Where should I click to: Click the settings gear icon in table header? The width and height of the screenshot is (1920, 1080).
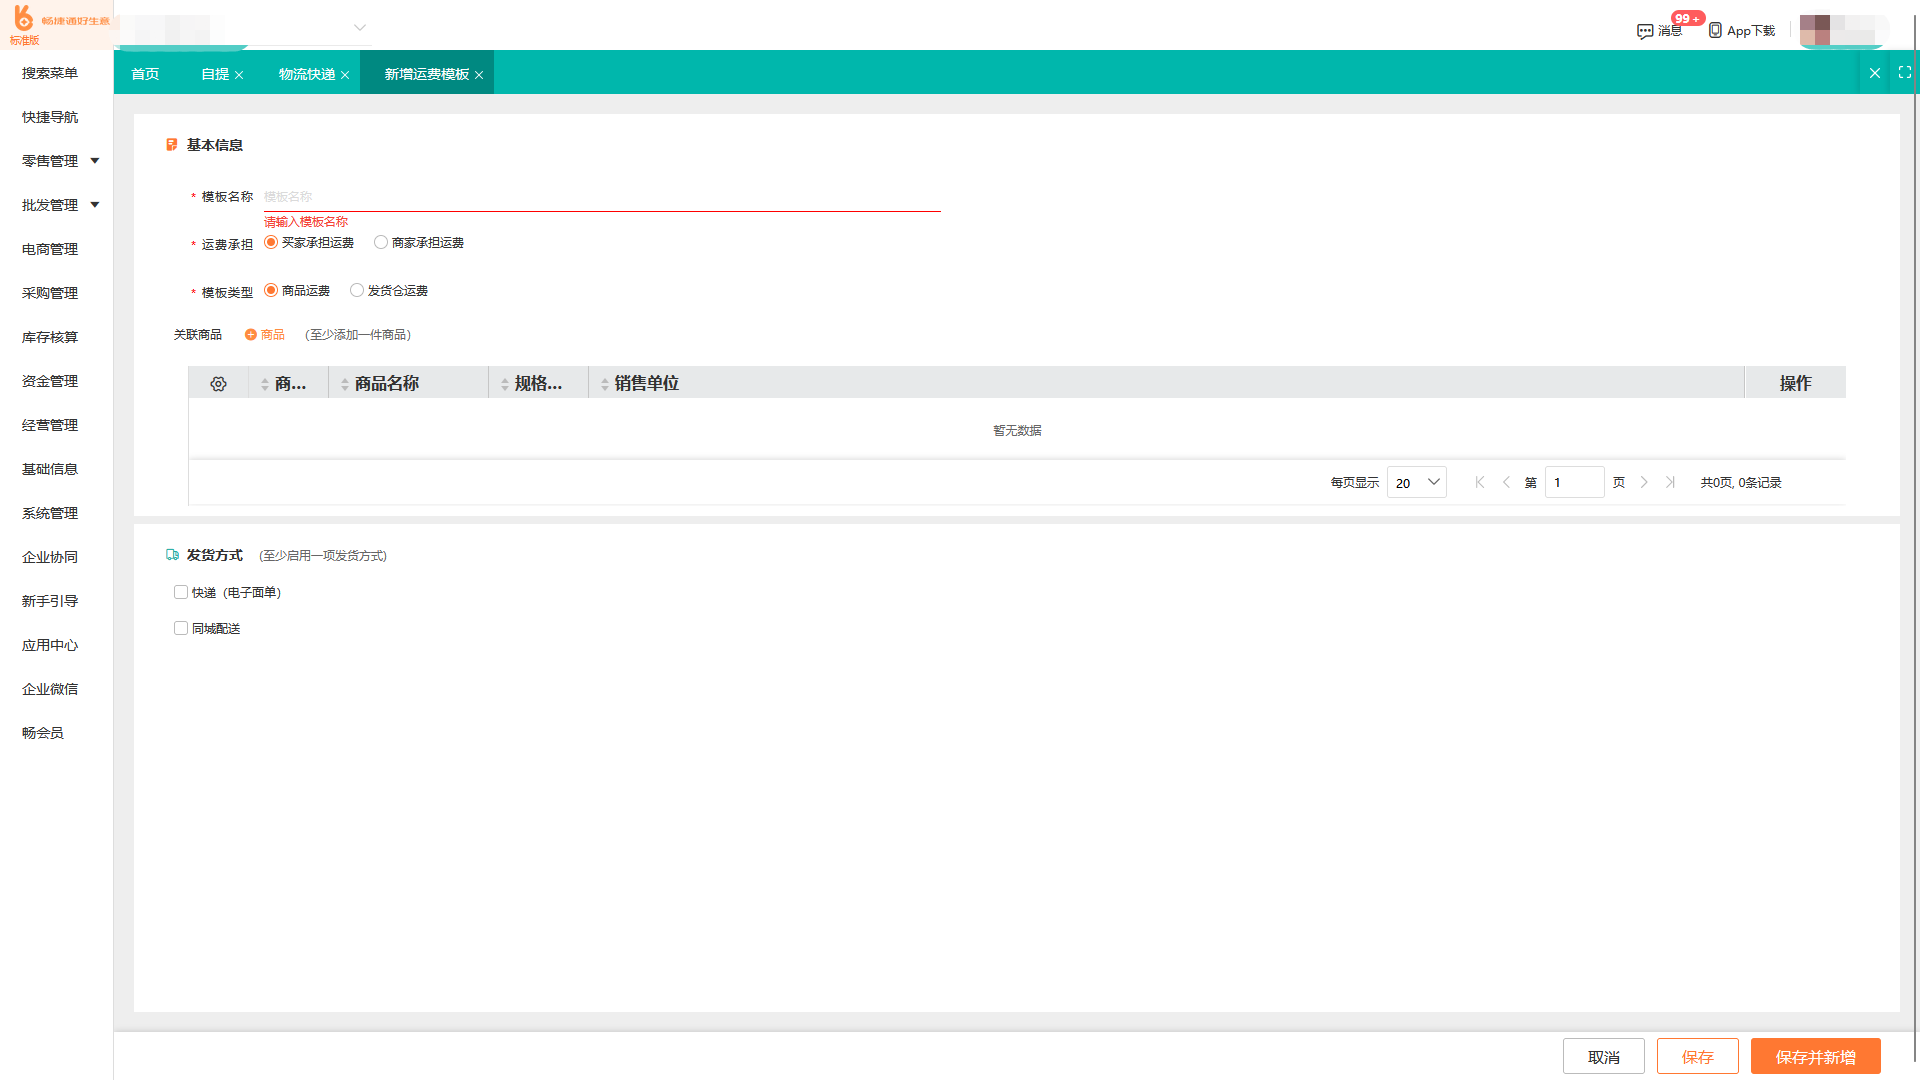click(218, 382)
